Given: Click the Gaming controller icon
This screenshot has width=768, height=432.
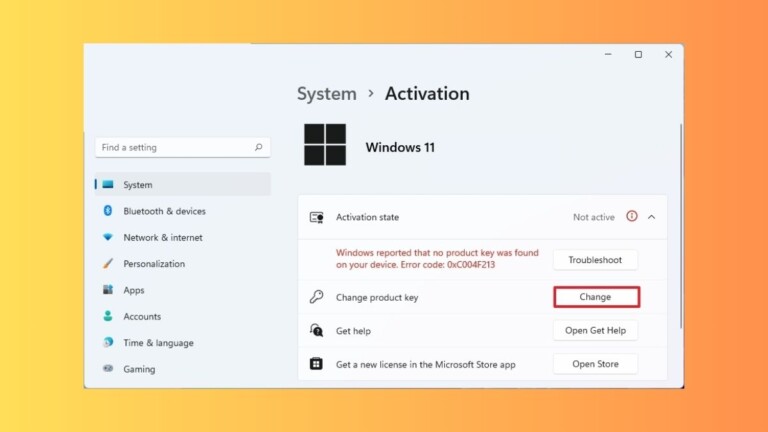Looking at the screenshot, I should click(108, 368).
